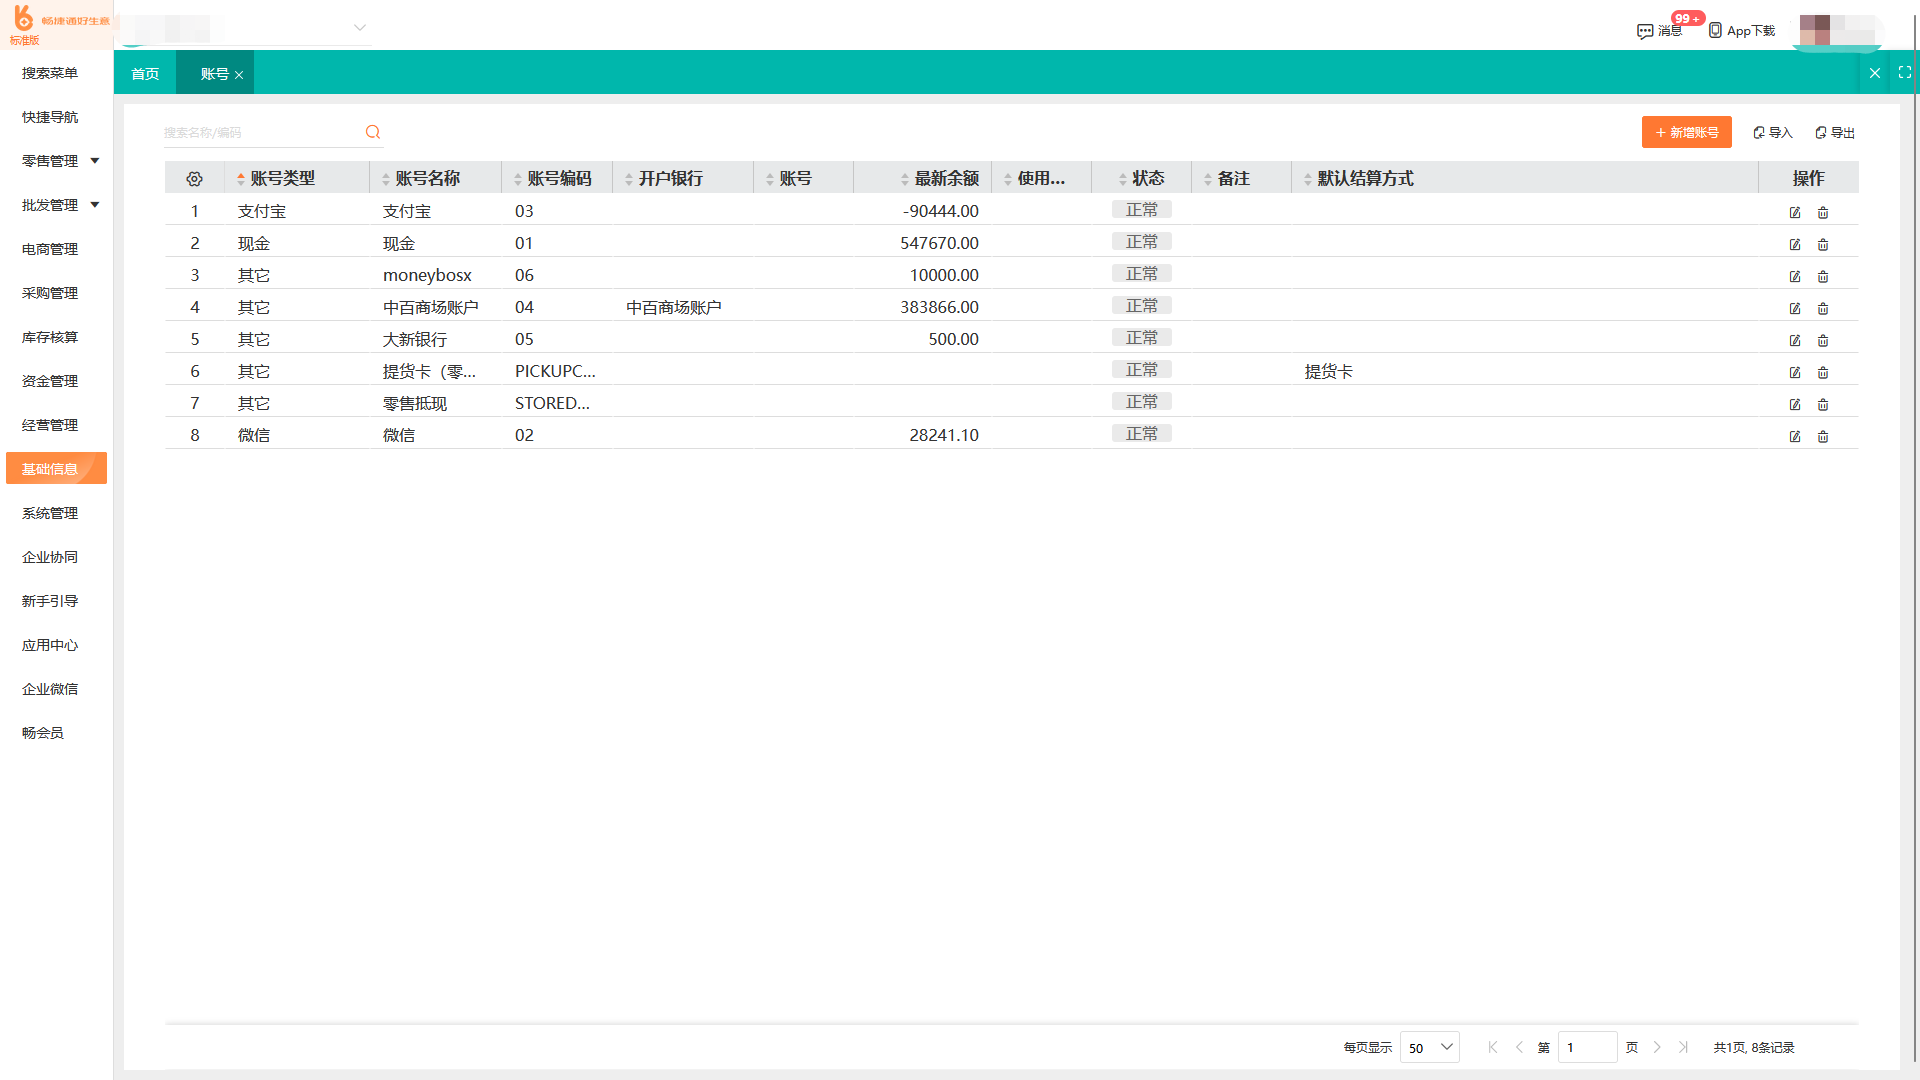Click the export 导出 icon button
The image size is (1920, 1080).
1837,132
